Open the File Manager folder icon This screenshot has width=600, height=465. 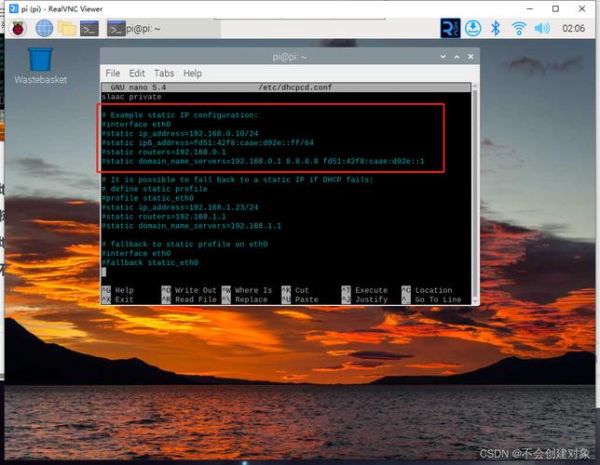67,28
